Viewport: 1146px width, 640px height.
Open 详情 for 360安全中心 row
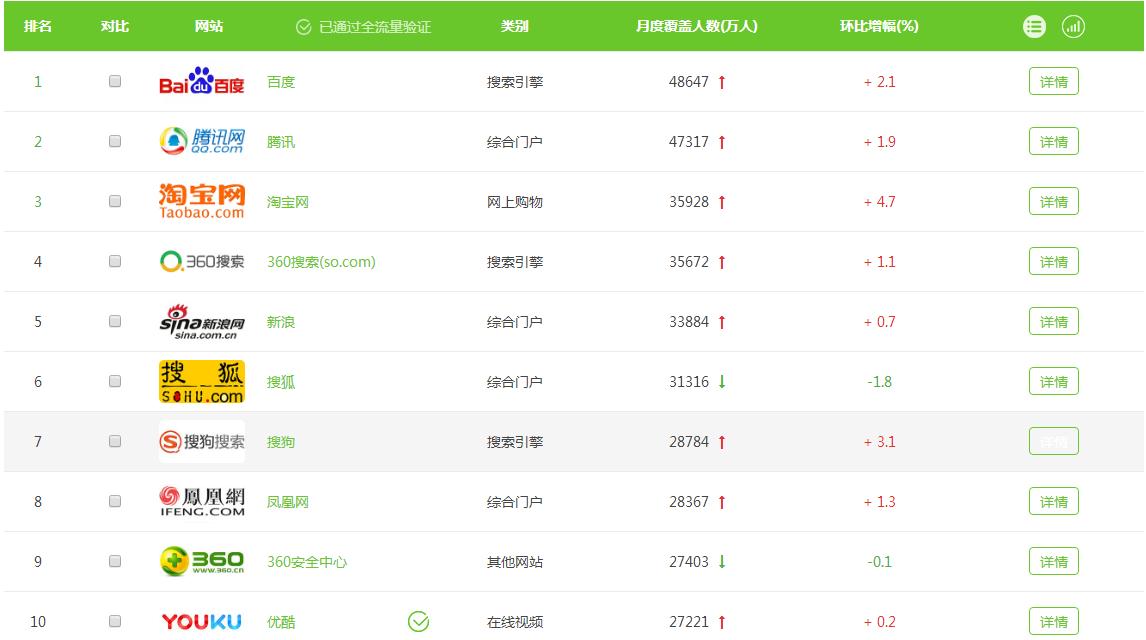pos(1053,562)
